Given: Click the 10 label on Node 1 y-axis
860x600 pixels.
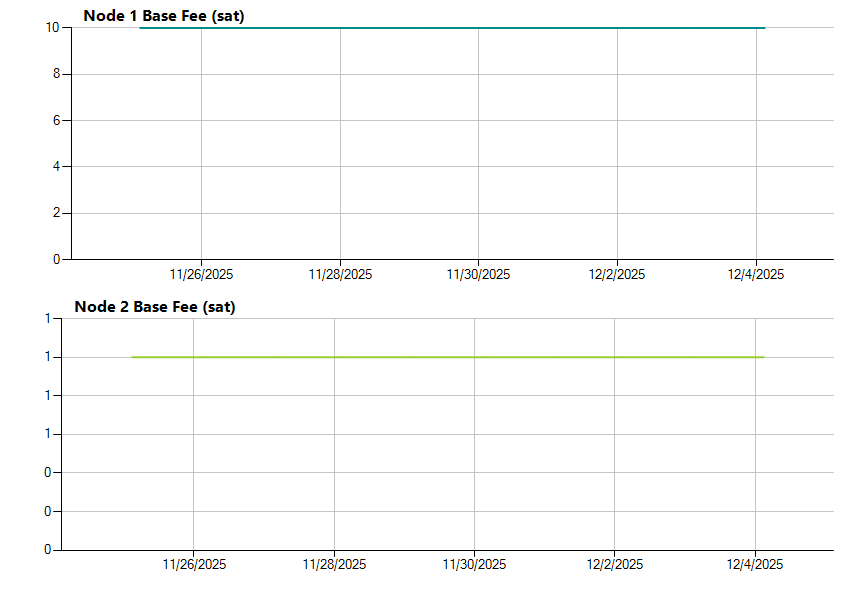Looking at the screenshot, I should (52, 28).
